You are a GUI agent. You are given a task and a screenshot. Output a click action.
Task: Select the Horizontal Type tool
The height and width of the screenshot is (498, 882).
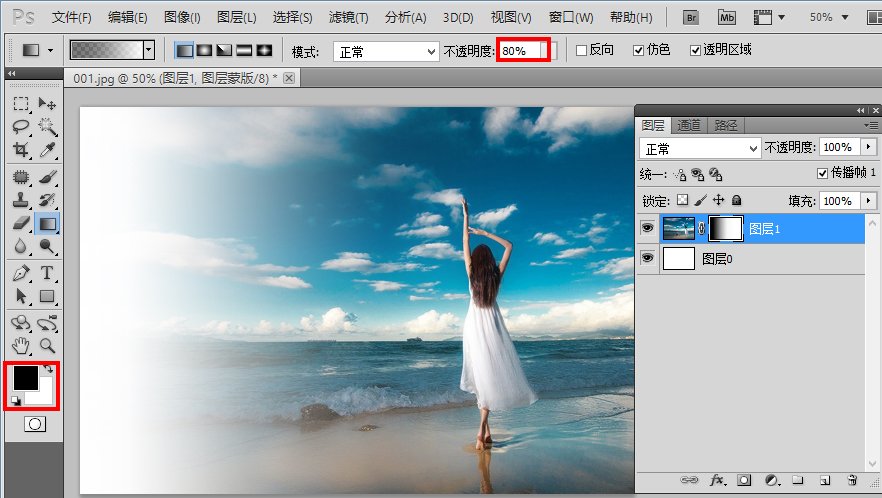[47, 273]
